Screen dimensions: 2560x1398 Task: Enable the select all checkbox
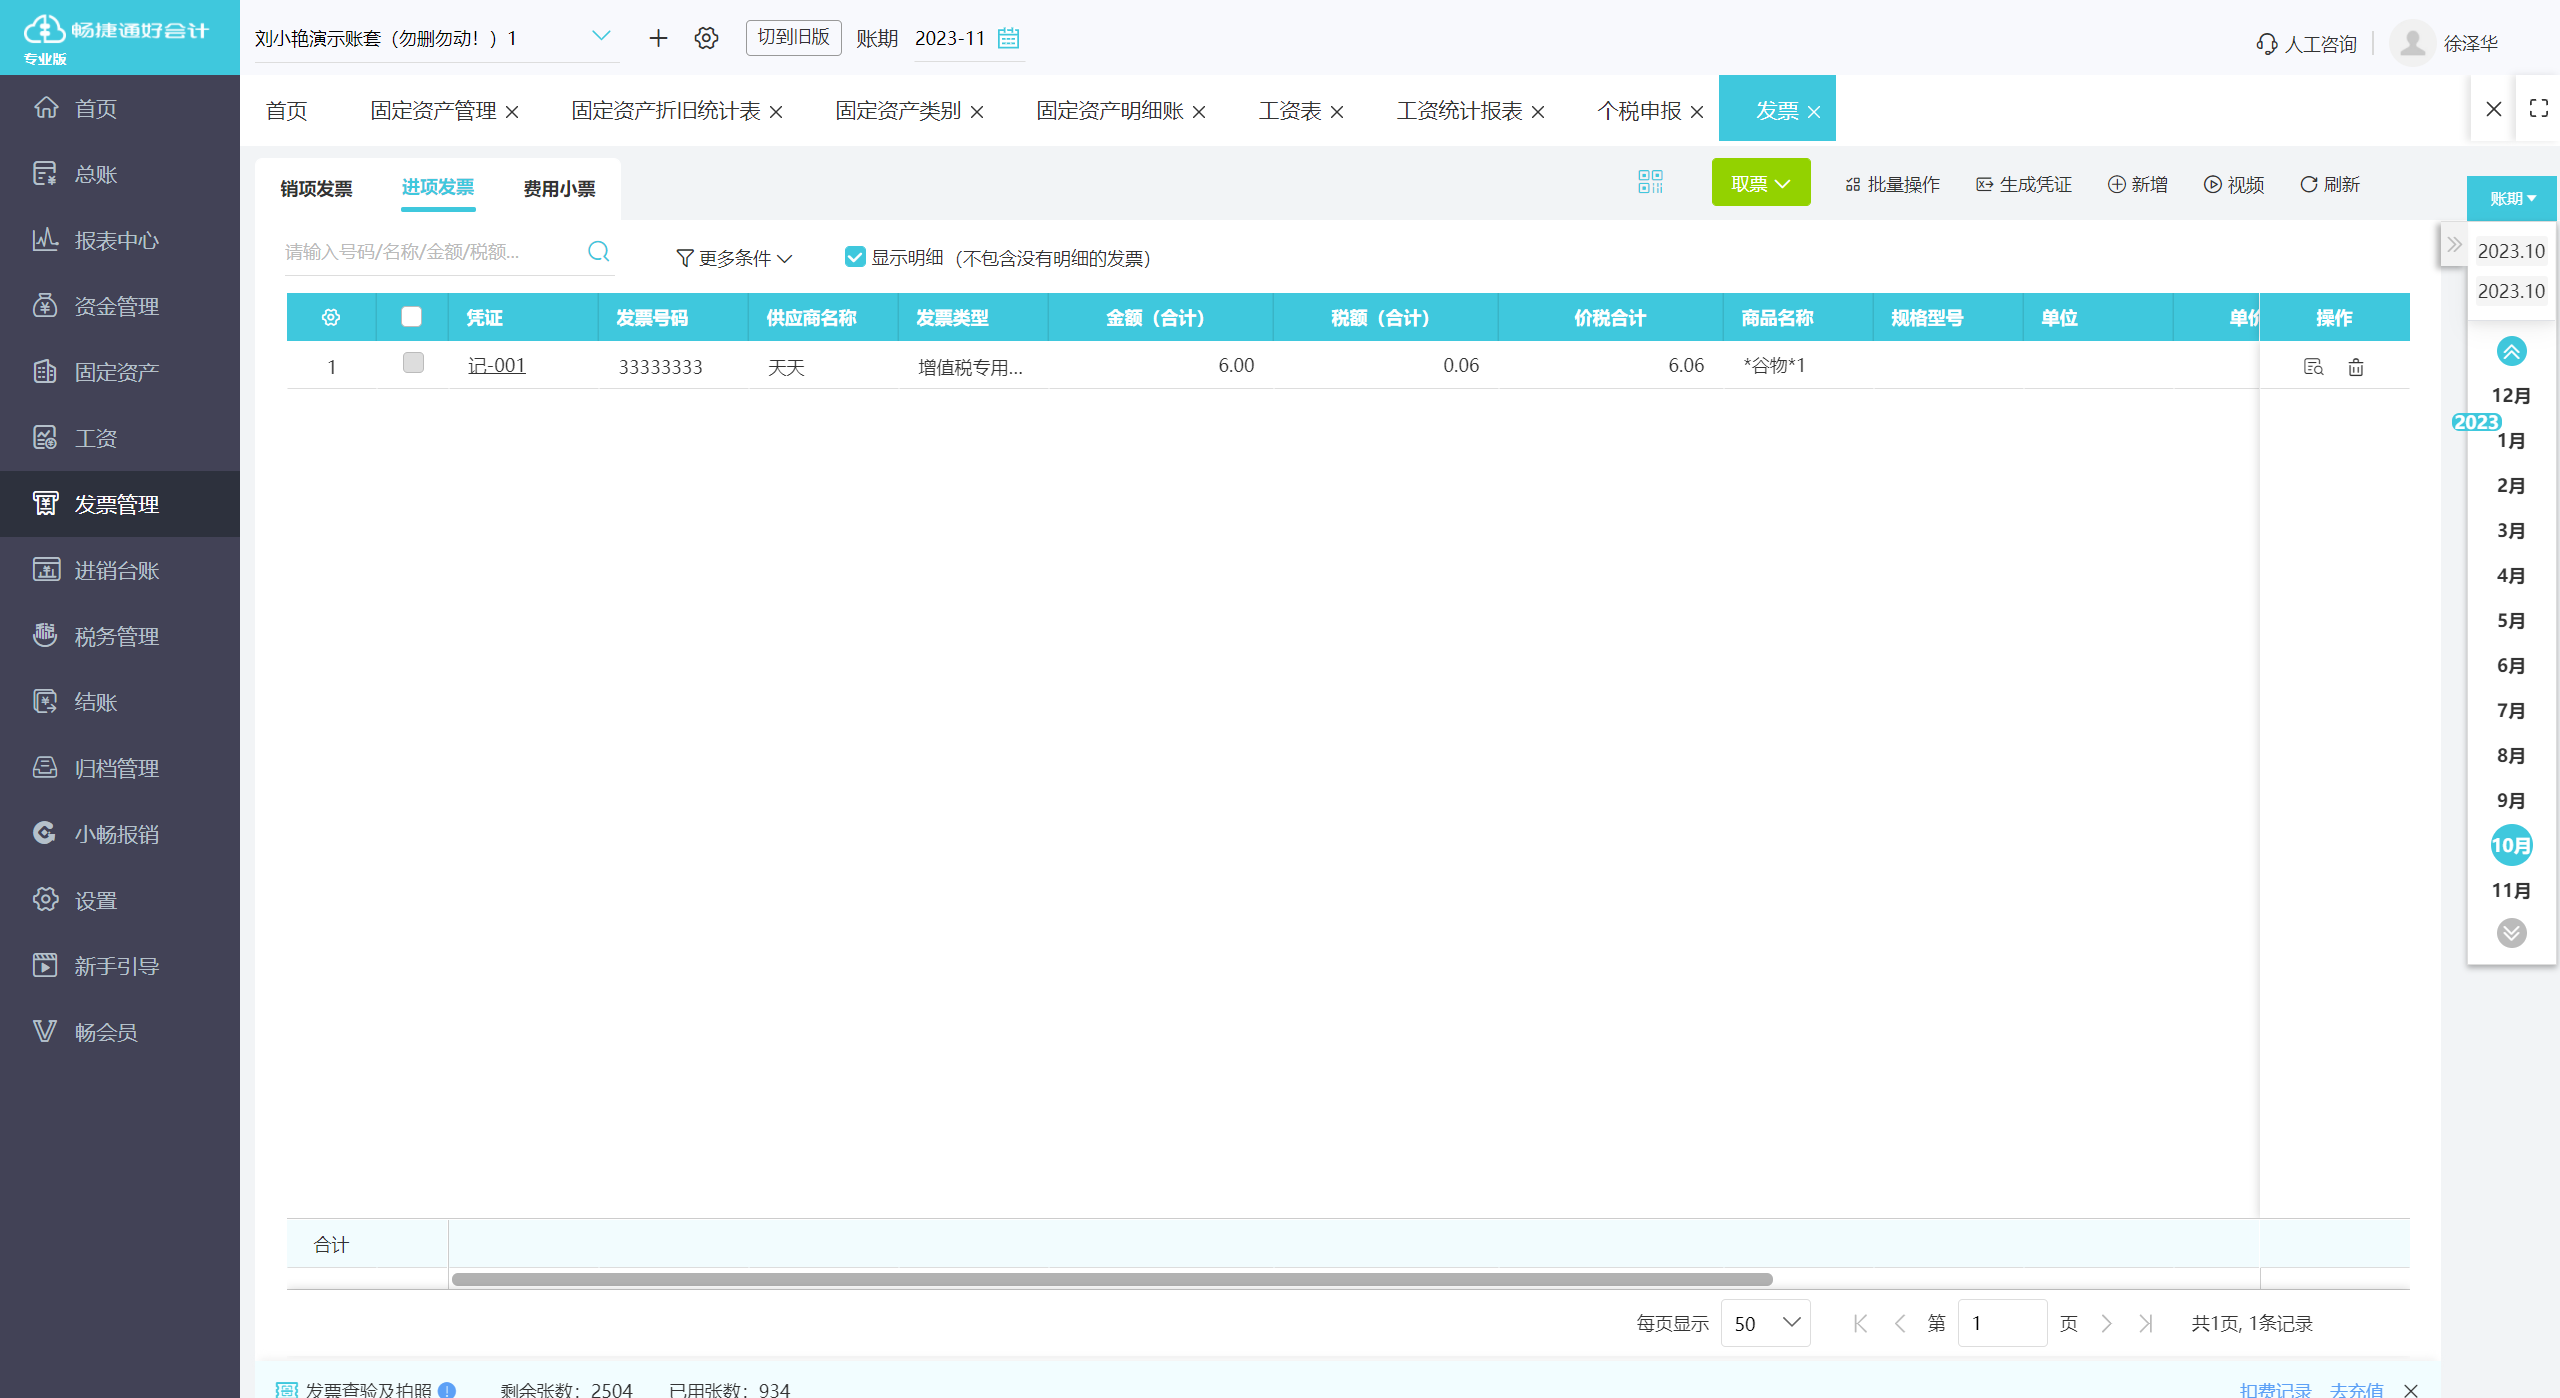(413, 317)
